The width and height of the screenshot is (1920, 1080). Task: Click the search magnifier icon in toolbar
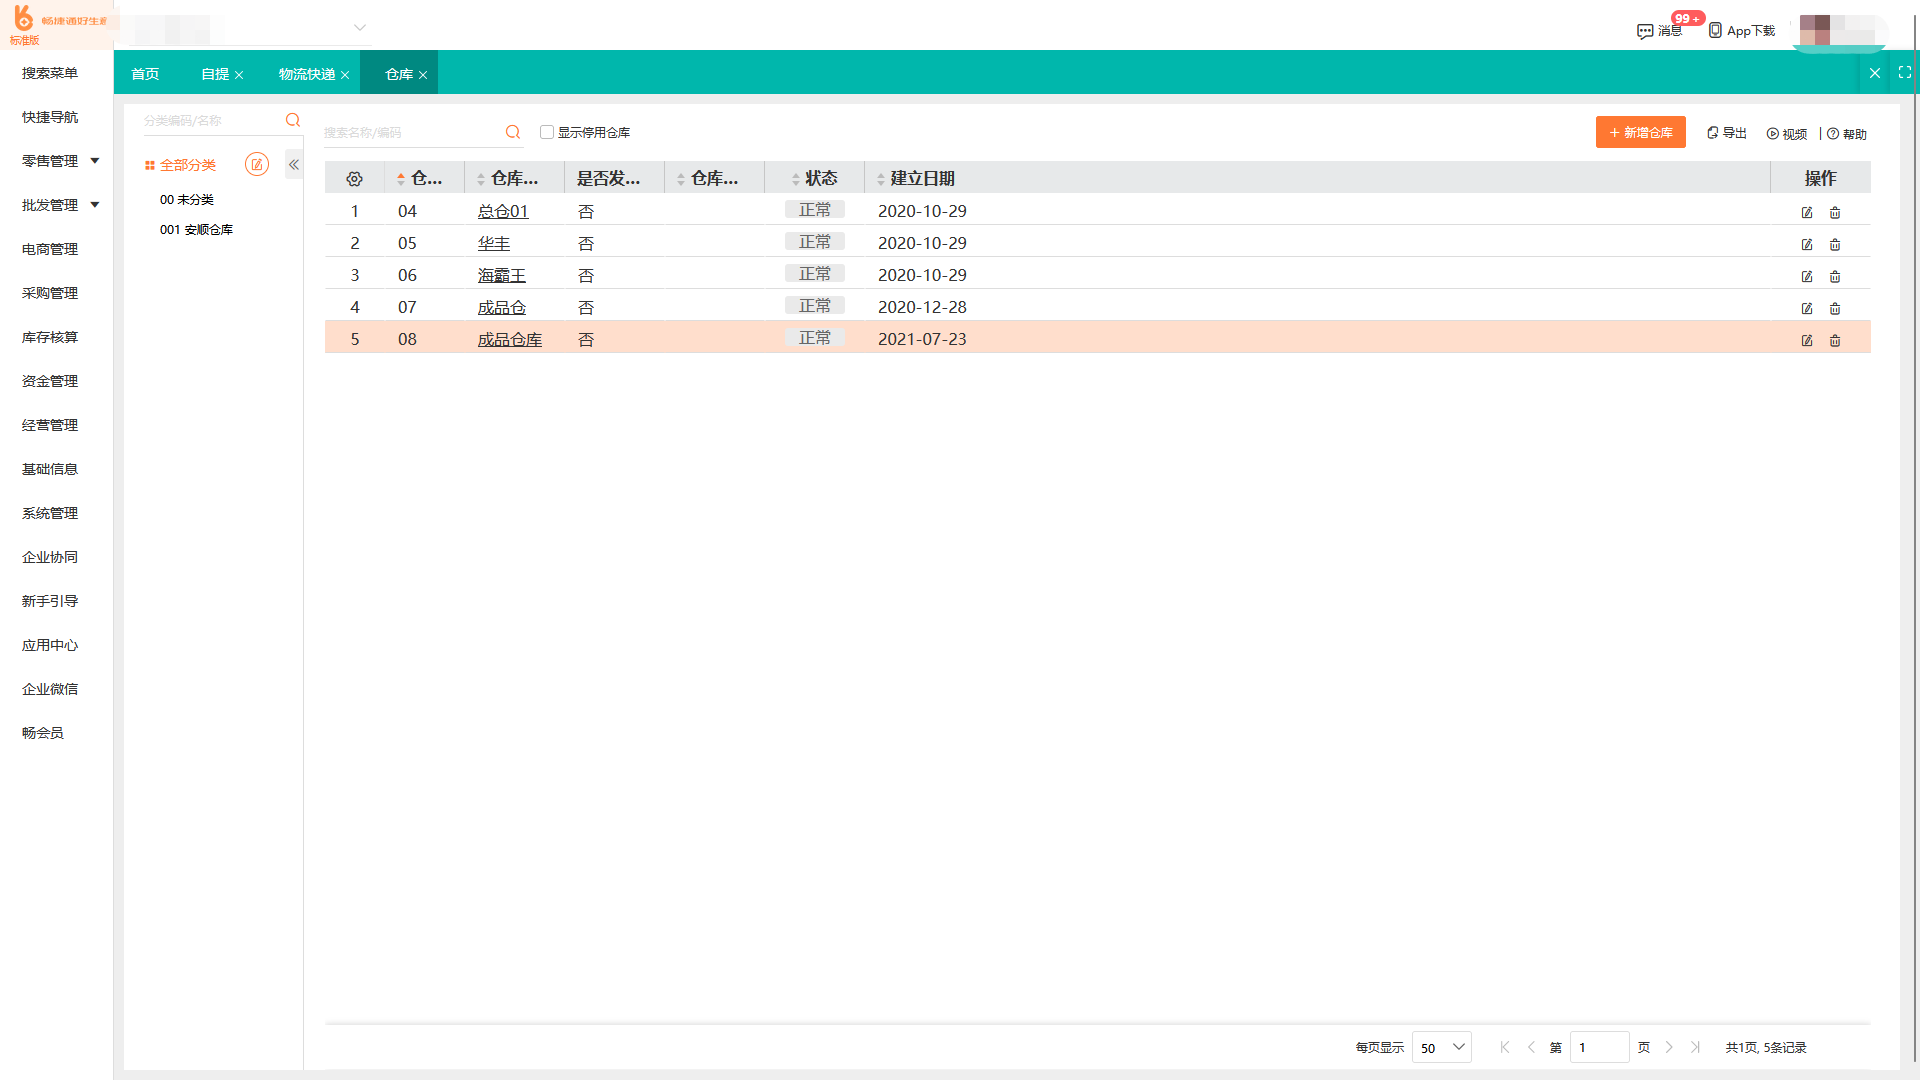513,132
